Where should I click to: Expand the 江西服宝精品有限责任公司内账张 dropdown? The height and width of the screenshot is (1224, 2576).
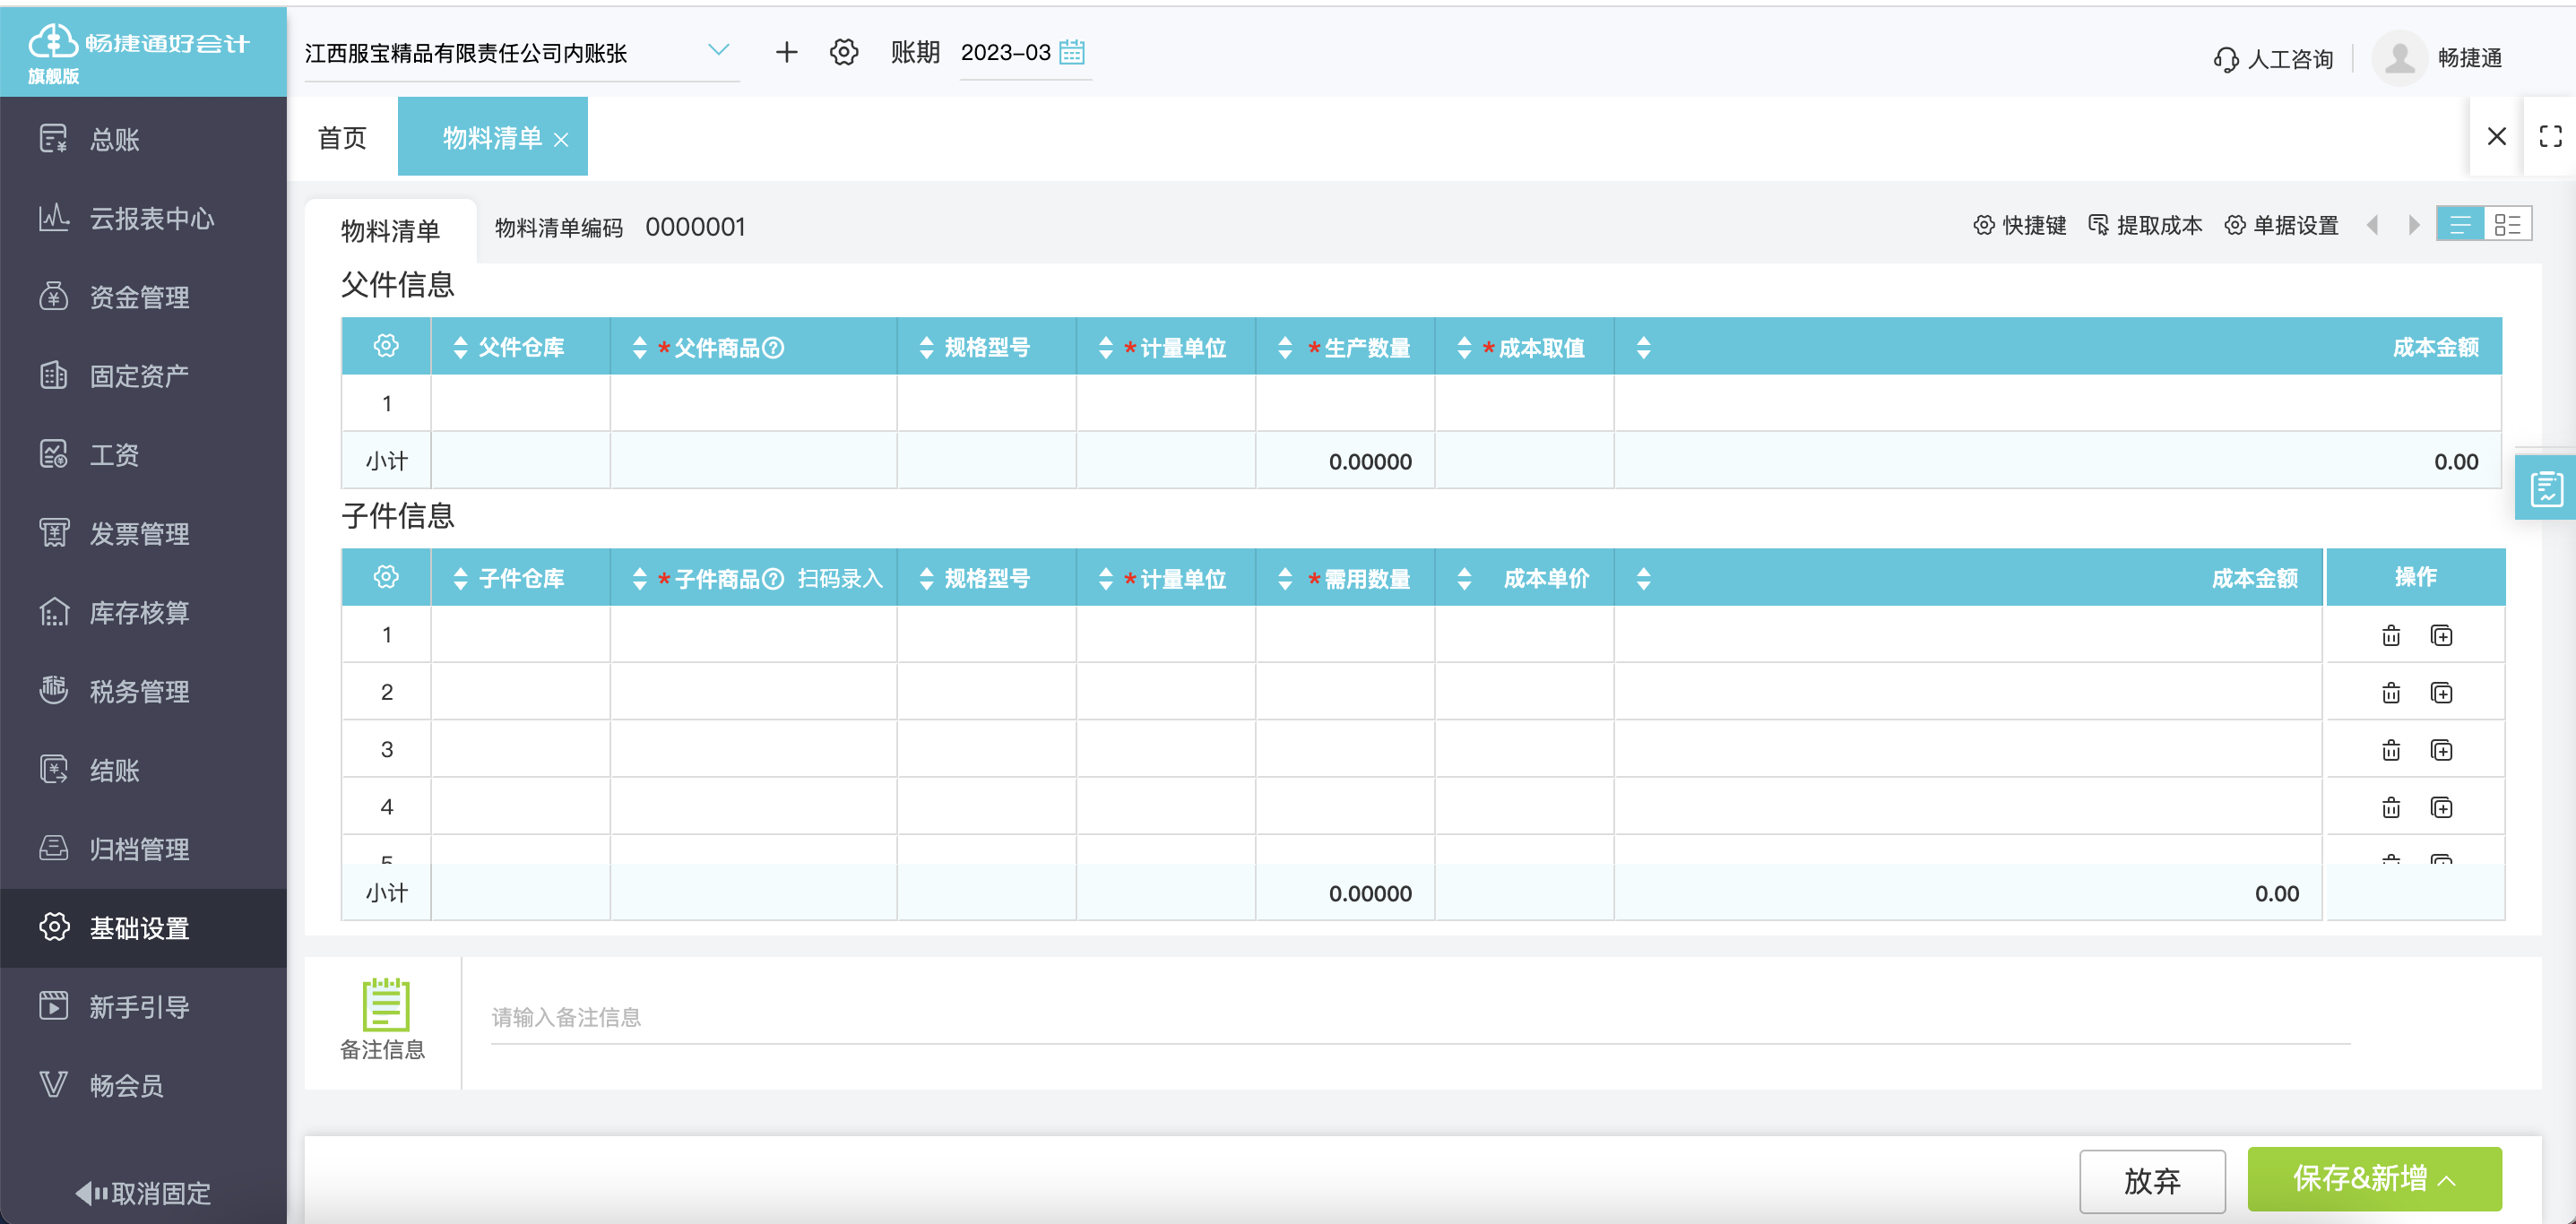pyautogui.click(x=722, y=53)
